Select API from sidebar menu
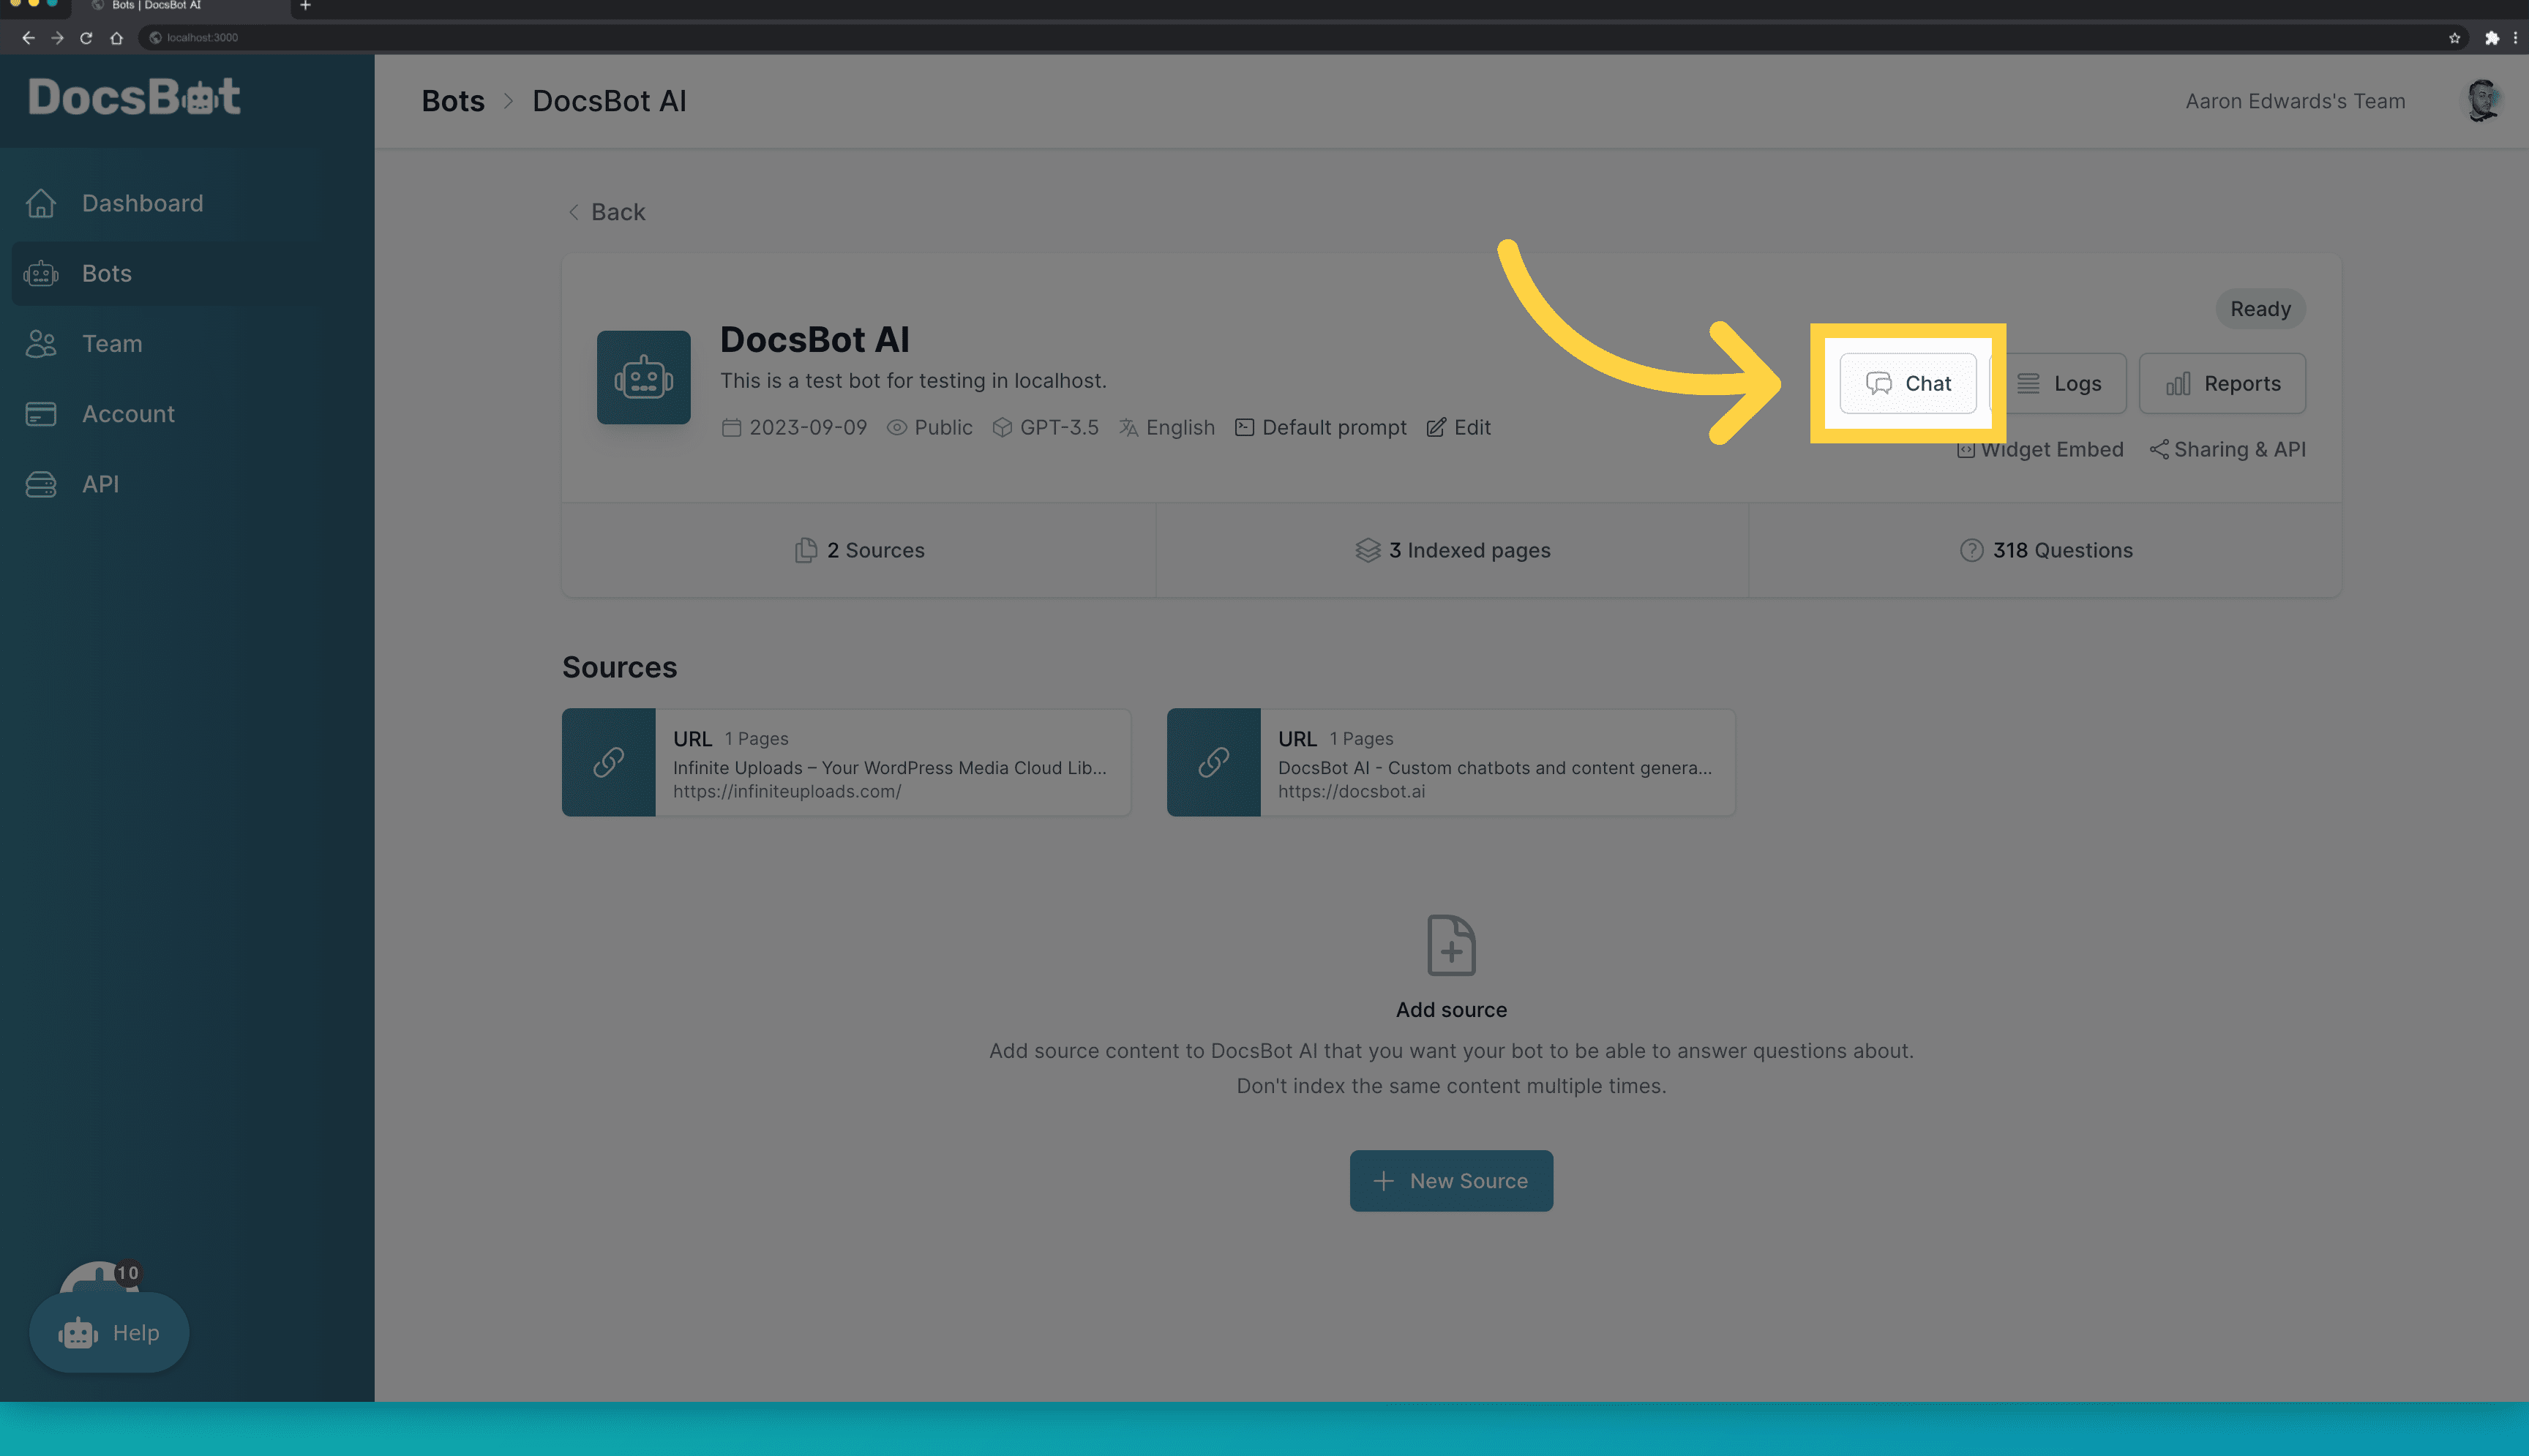2529x1456 pixels. pos(99,483)
